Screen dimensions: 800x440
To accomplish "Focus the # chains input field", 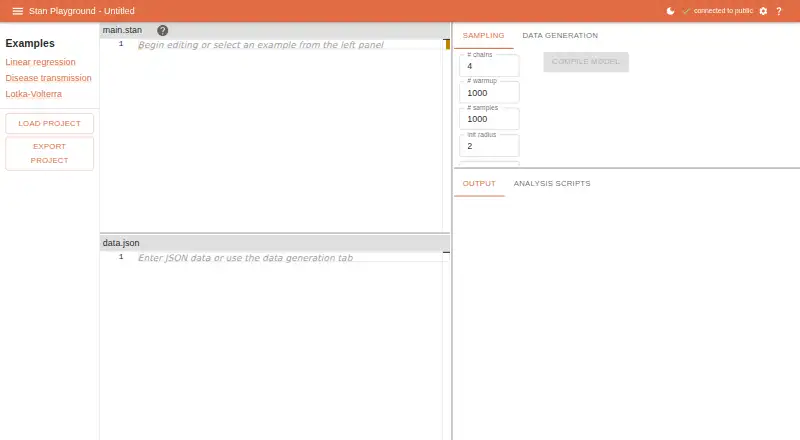I will click(489, 66).
